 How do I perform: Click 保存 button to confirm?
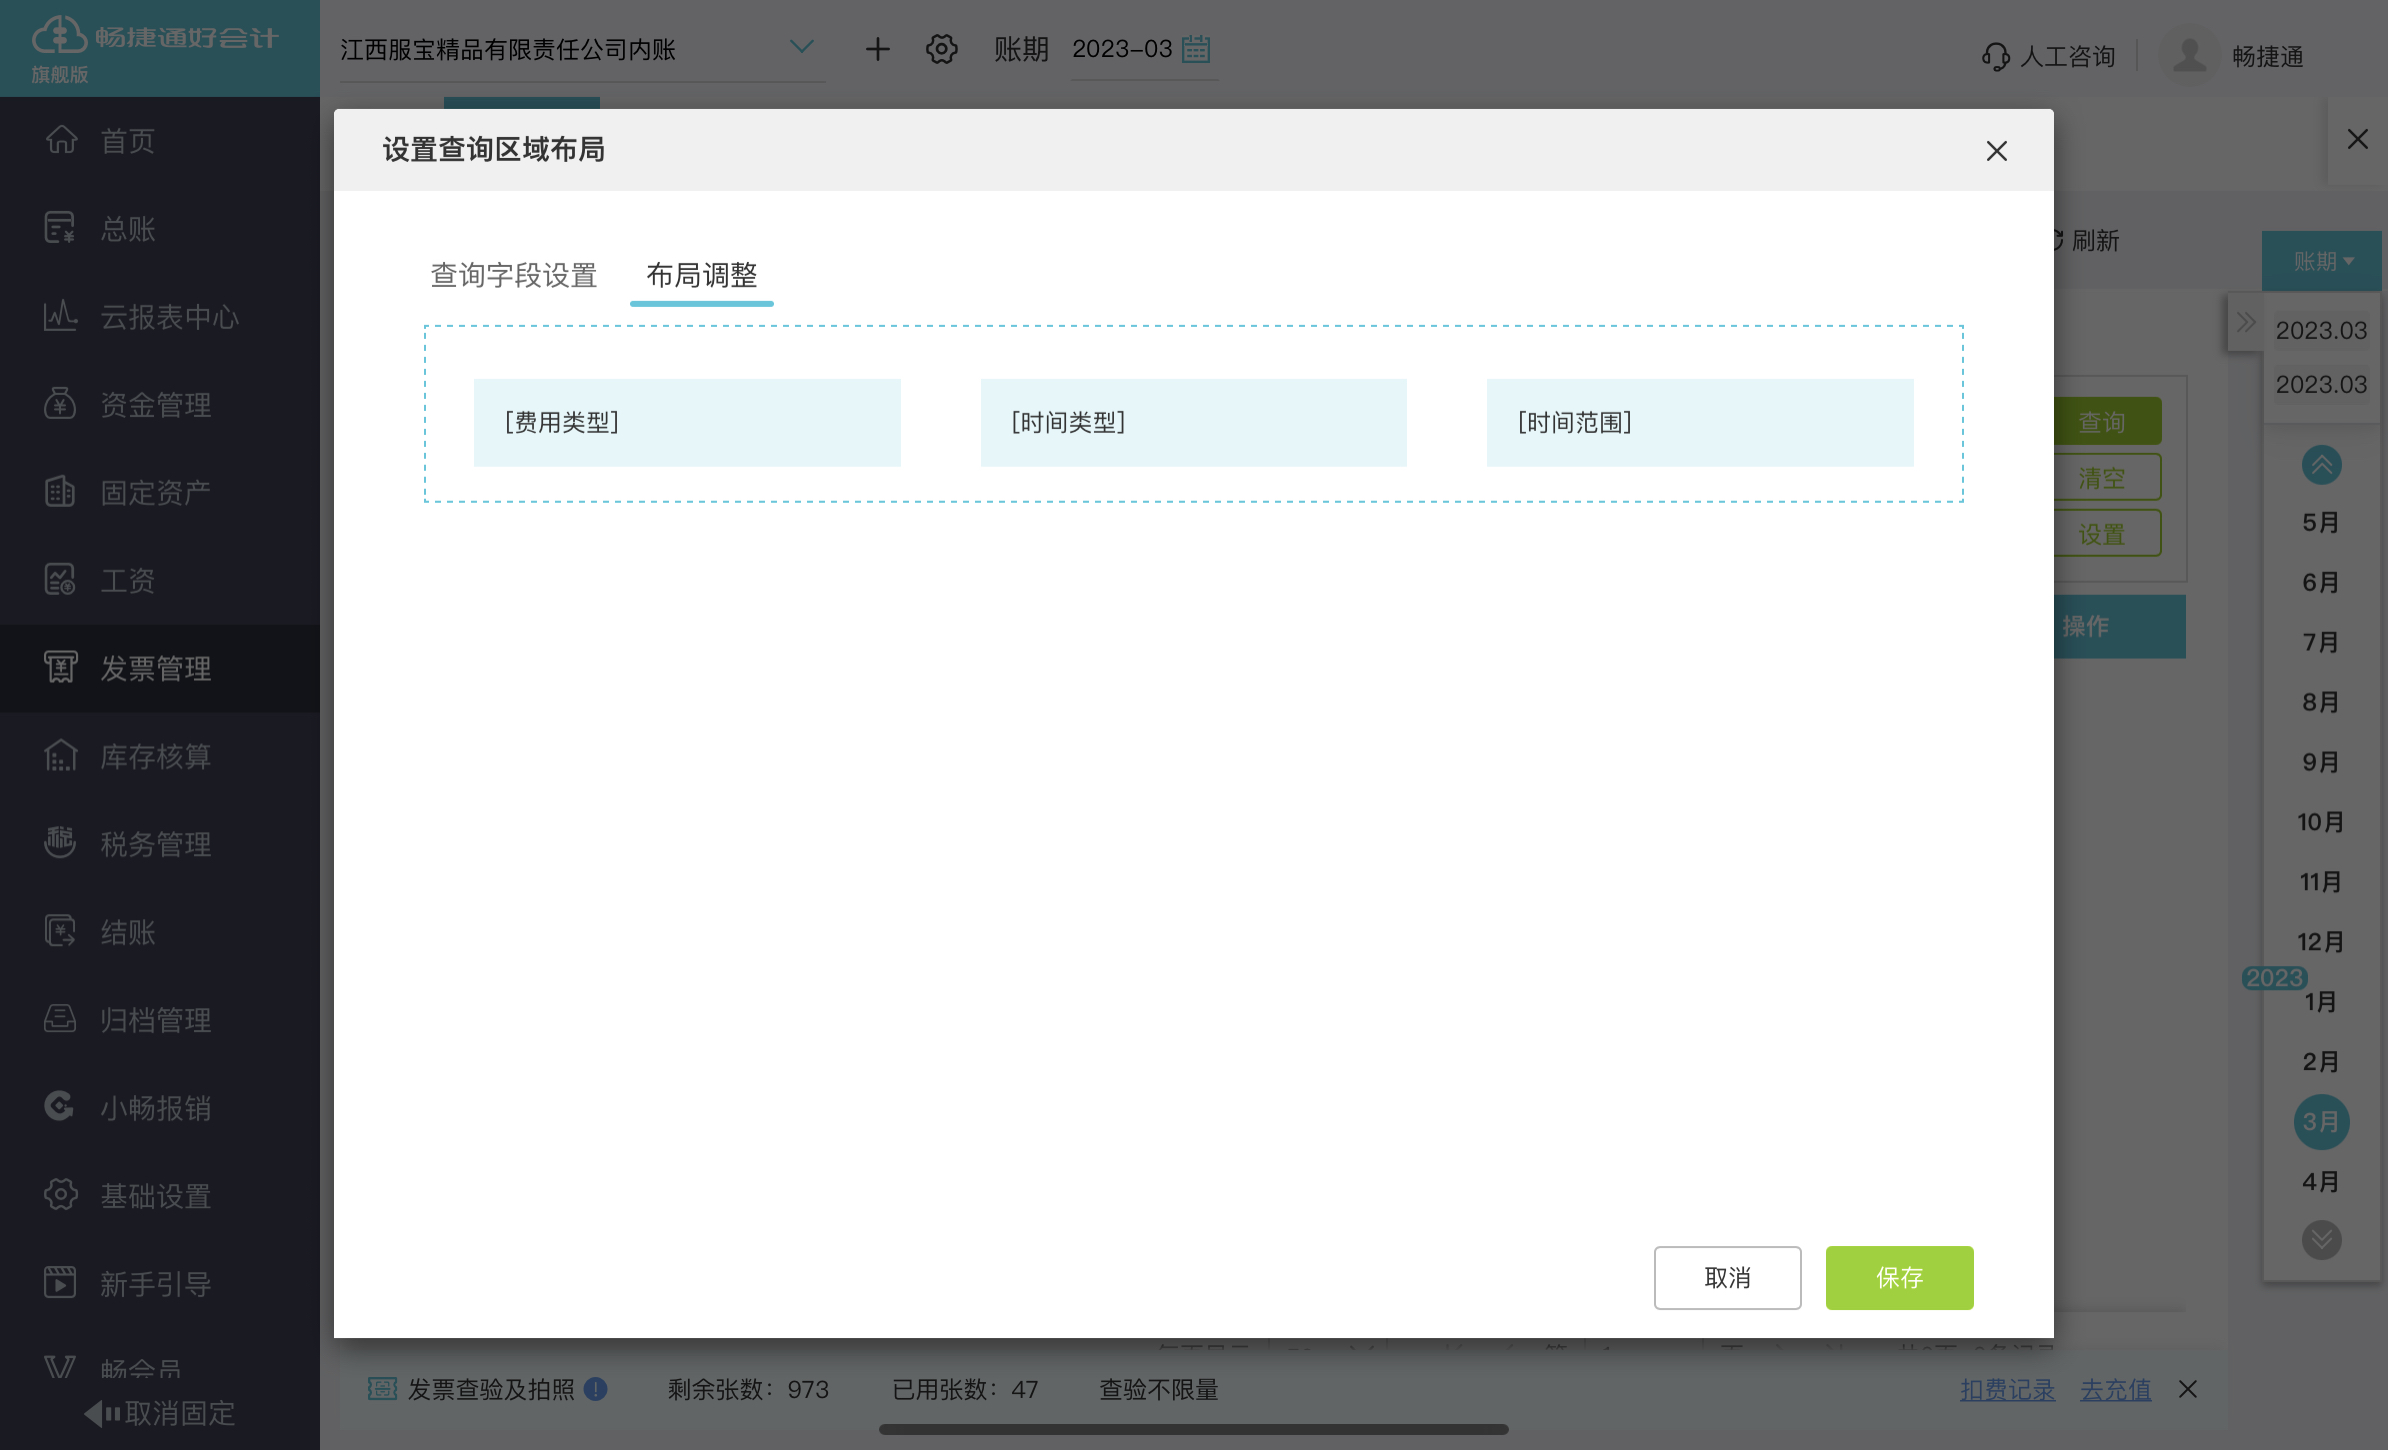1898,1278
